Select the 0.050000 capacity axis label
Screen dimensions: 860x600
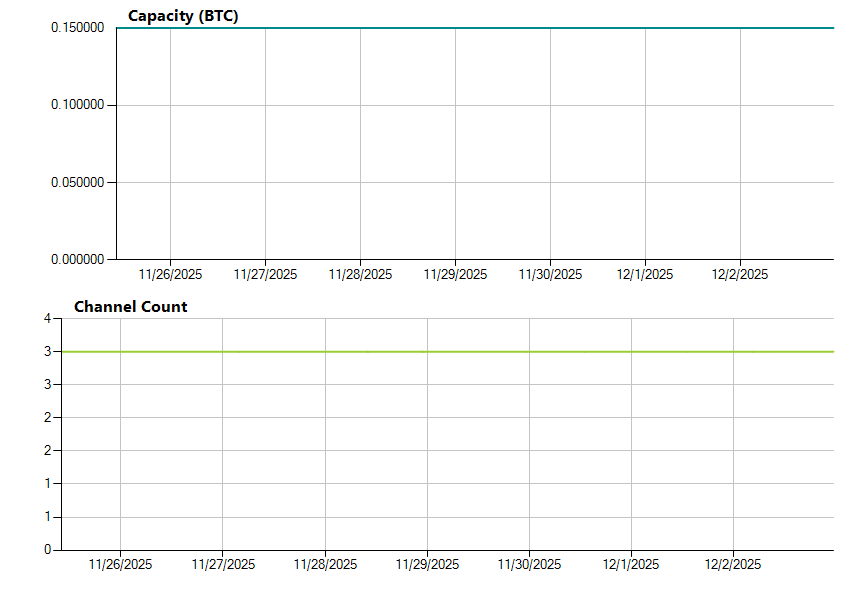pyautogui.click(x=78, y=182)
